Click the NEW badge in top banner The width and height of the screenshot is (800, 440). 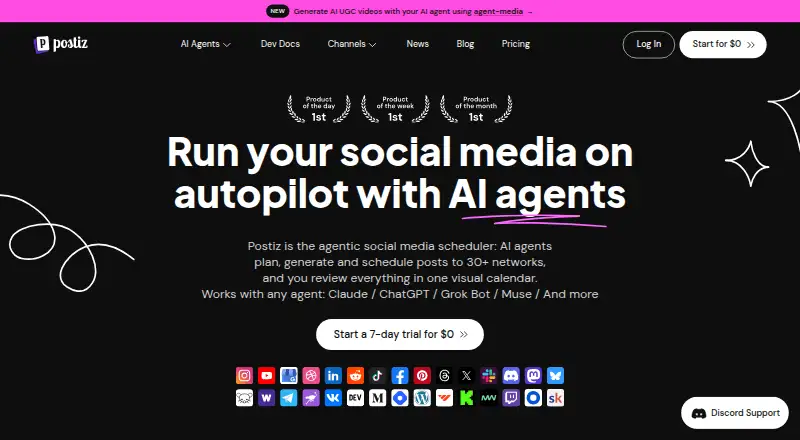click(278, 11)
